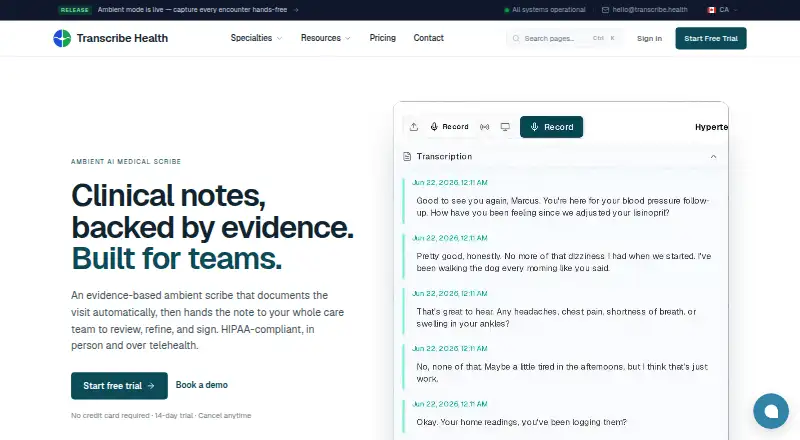Click the 'AMBIENT AI MEDICAL SCRIBE' label
The width and height of the screenshot is (800, 440).
tap(126, 161)
